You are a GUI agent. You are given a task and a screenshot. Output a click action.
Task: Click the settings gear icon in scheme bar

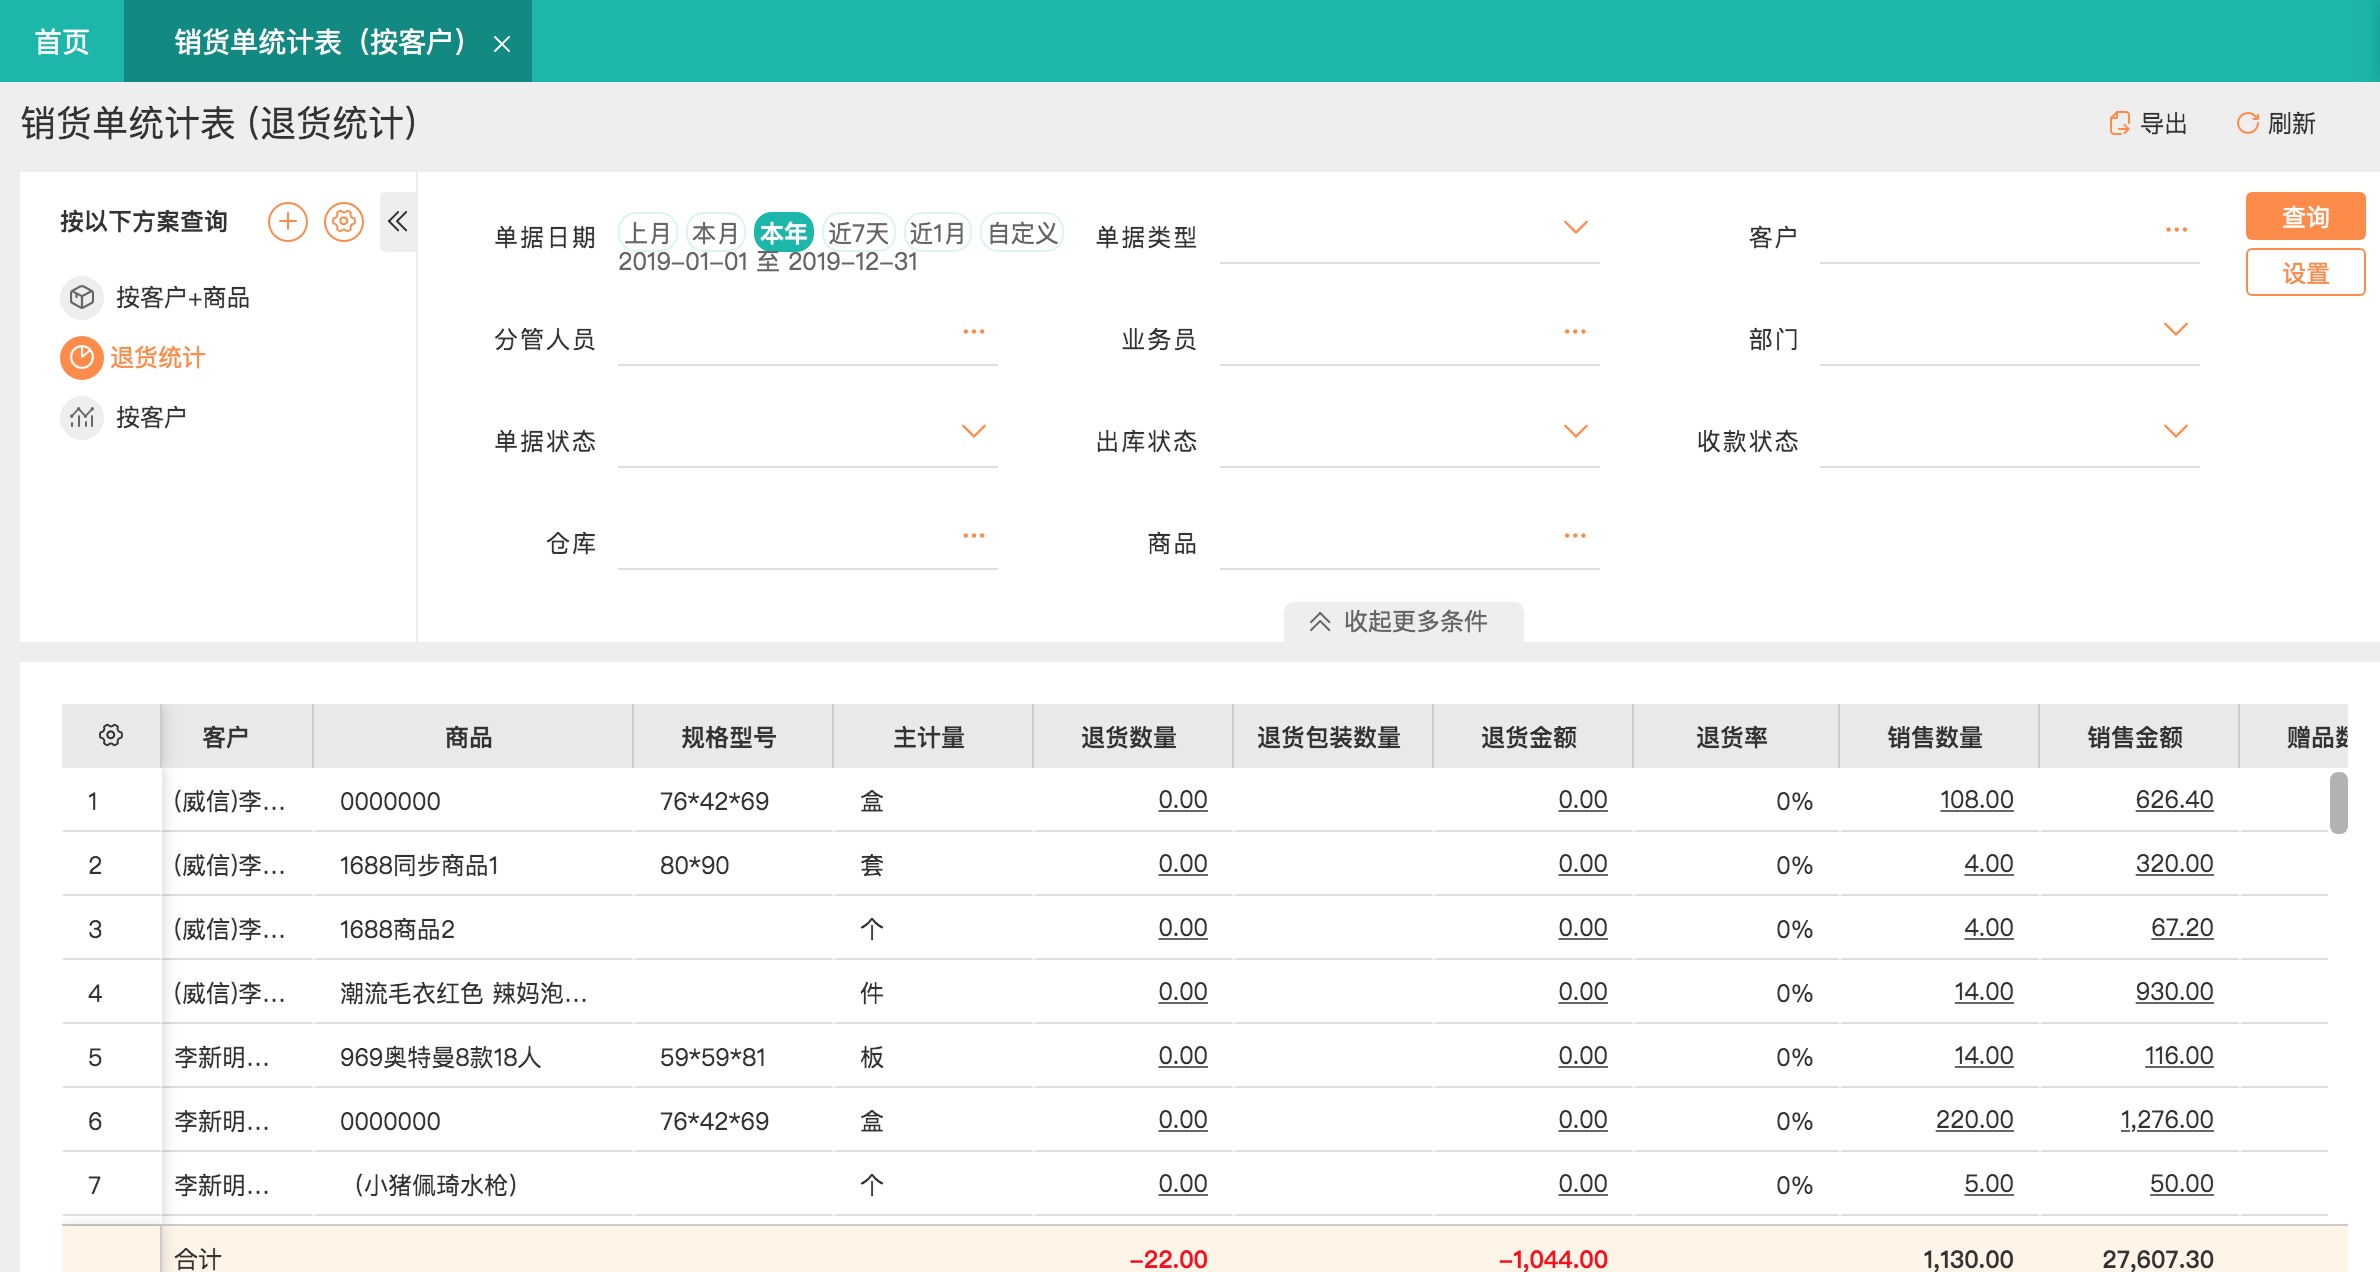(x=342, y=220)
